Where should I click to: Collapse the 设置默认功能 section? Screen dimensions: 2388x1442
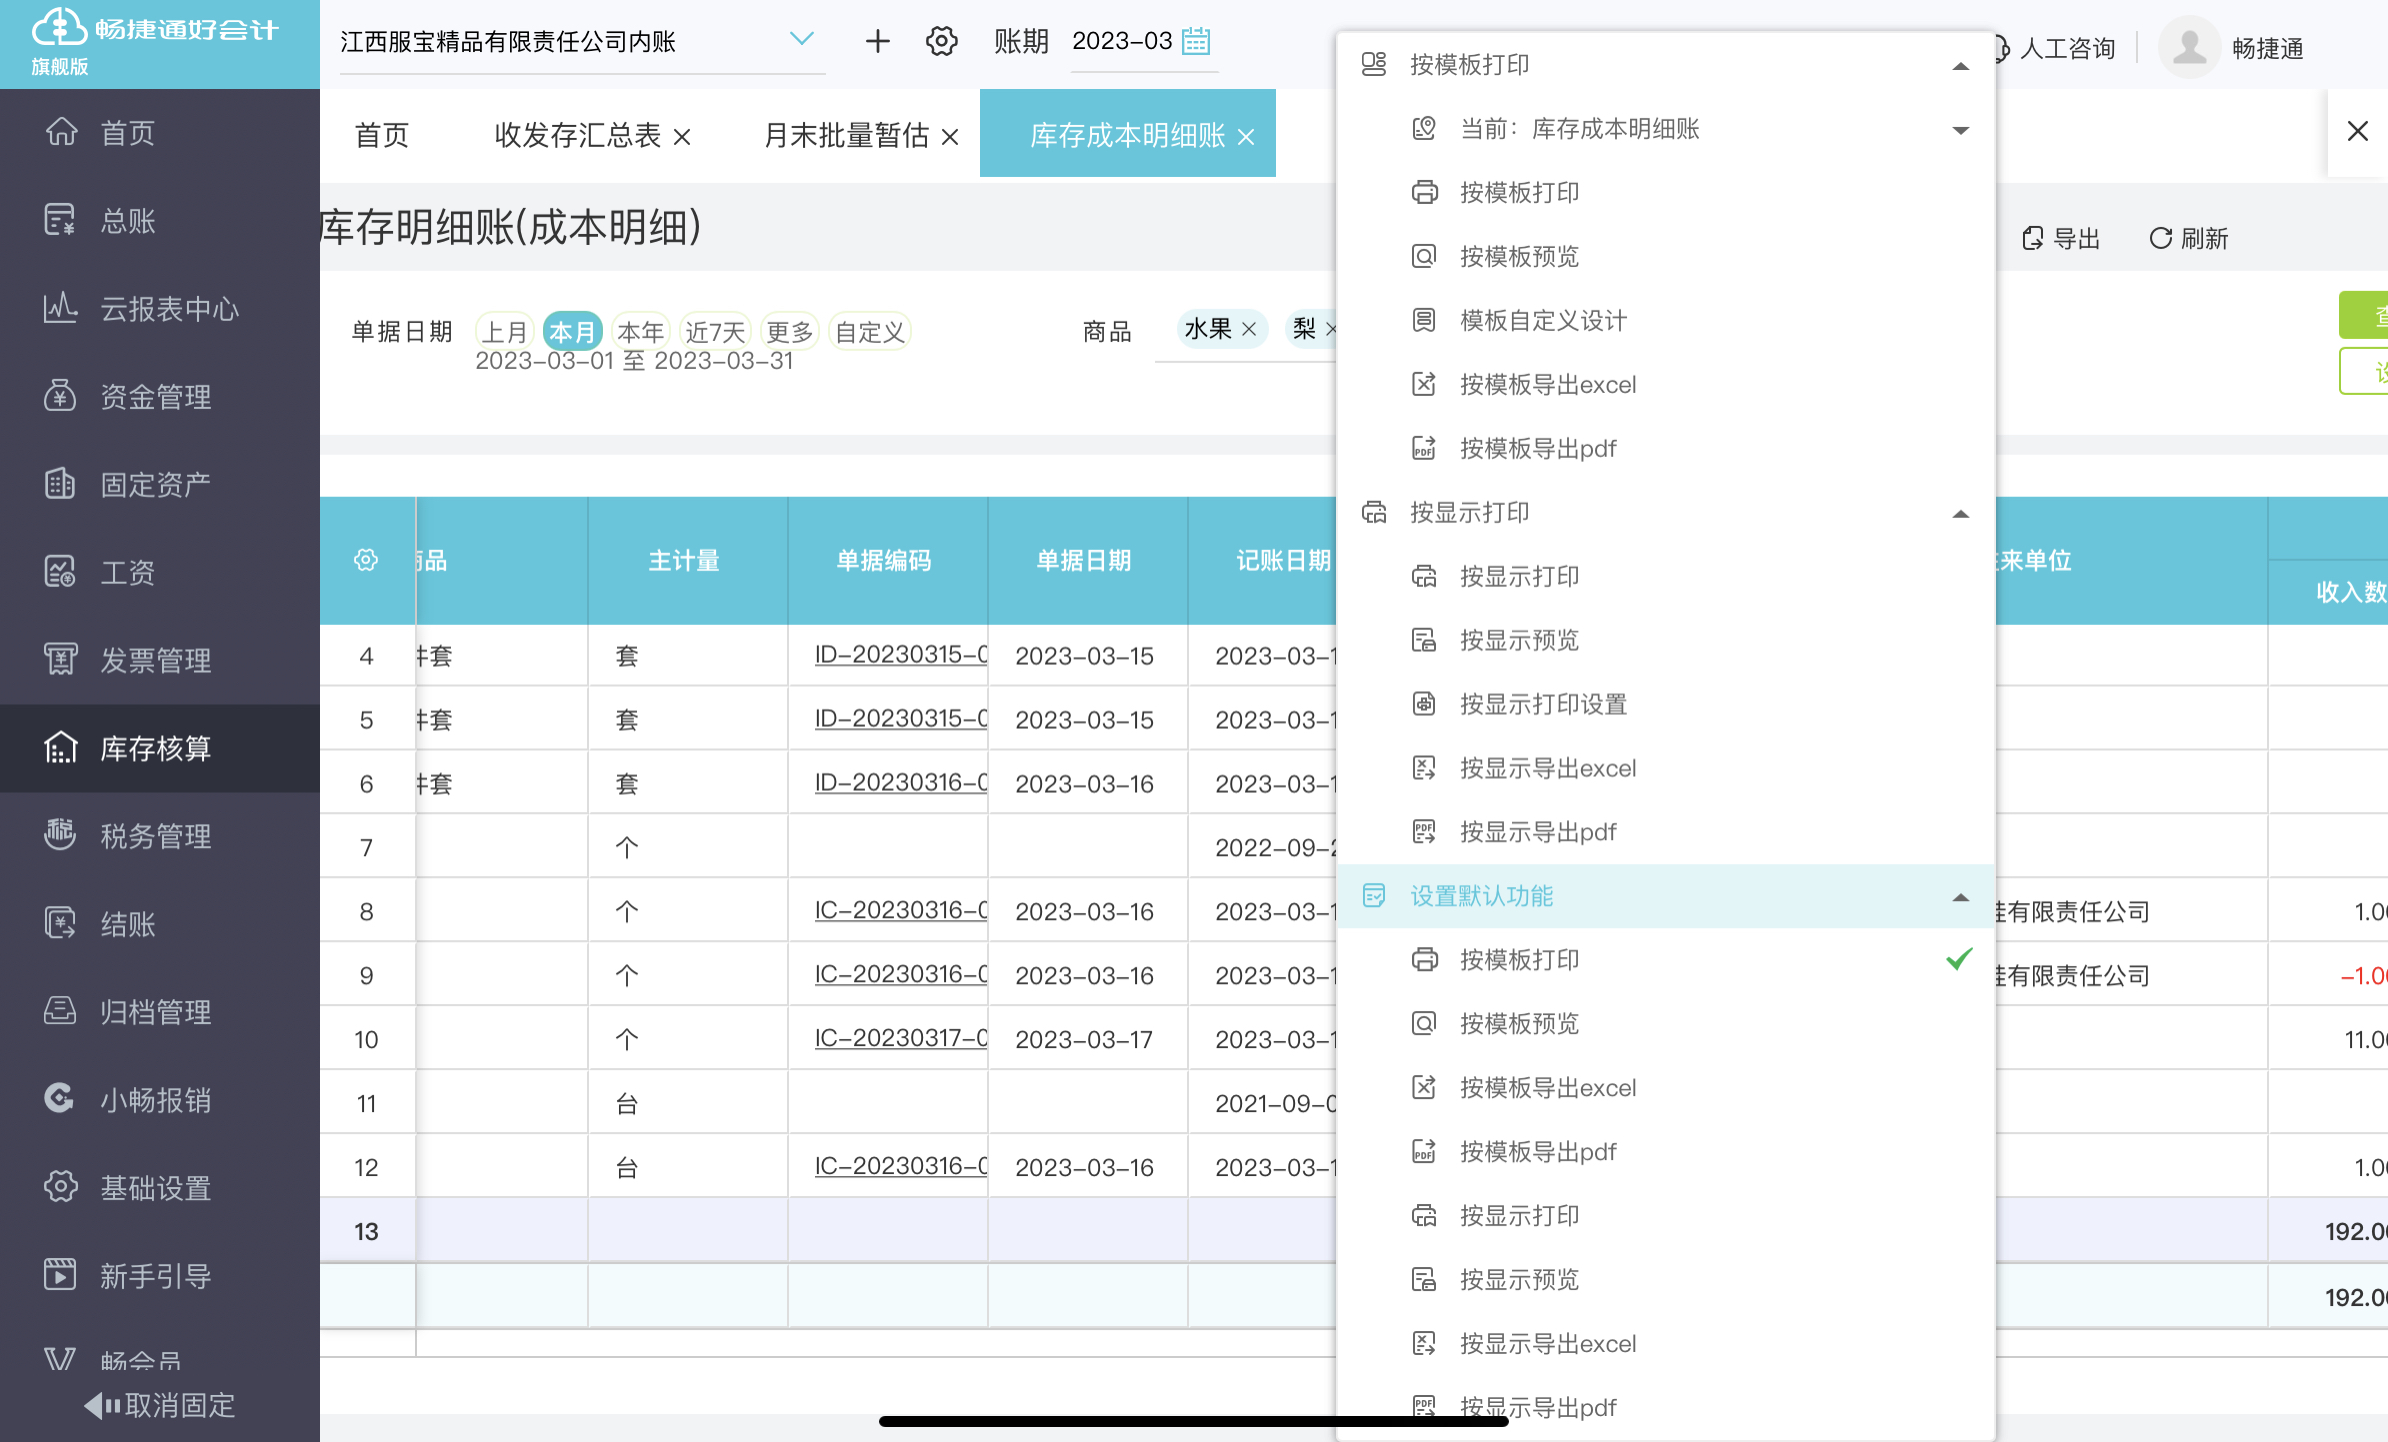click(x=1963, y=896)
